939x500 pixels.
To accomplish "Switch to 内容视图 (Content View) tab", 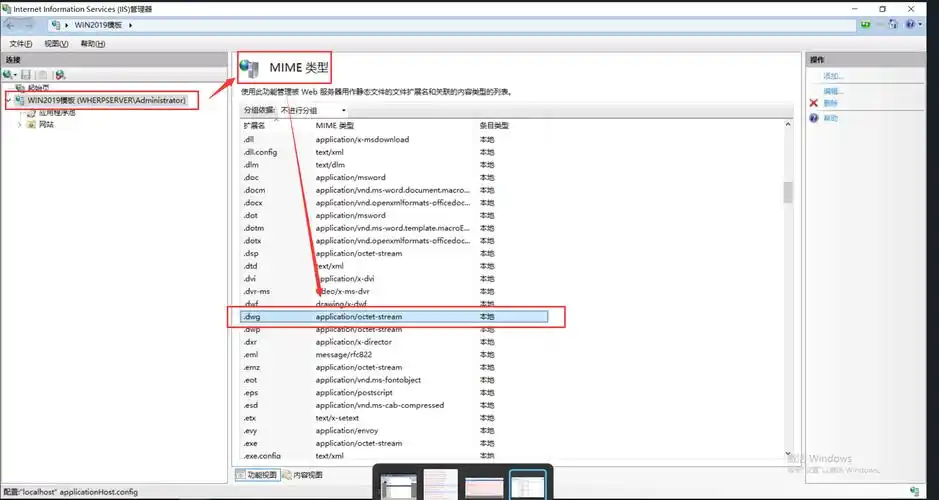I will point(302,475).
